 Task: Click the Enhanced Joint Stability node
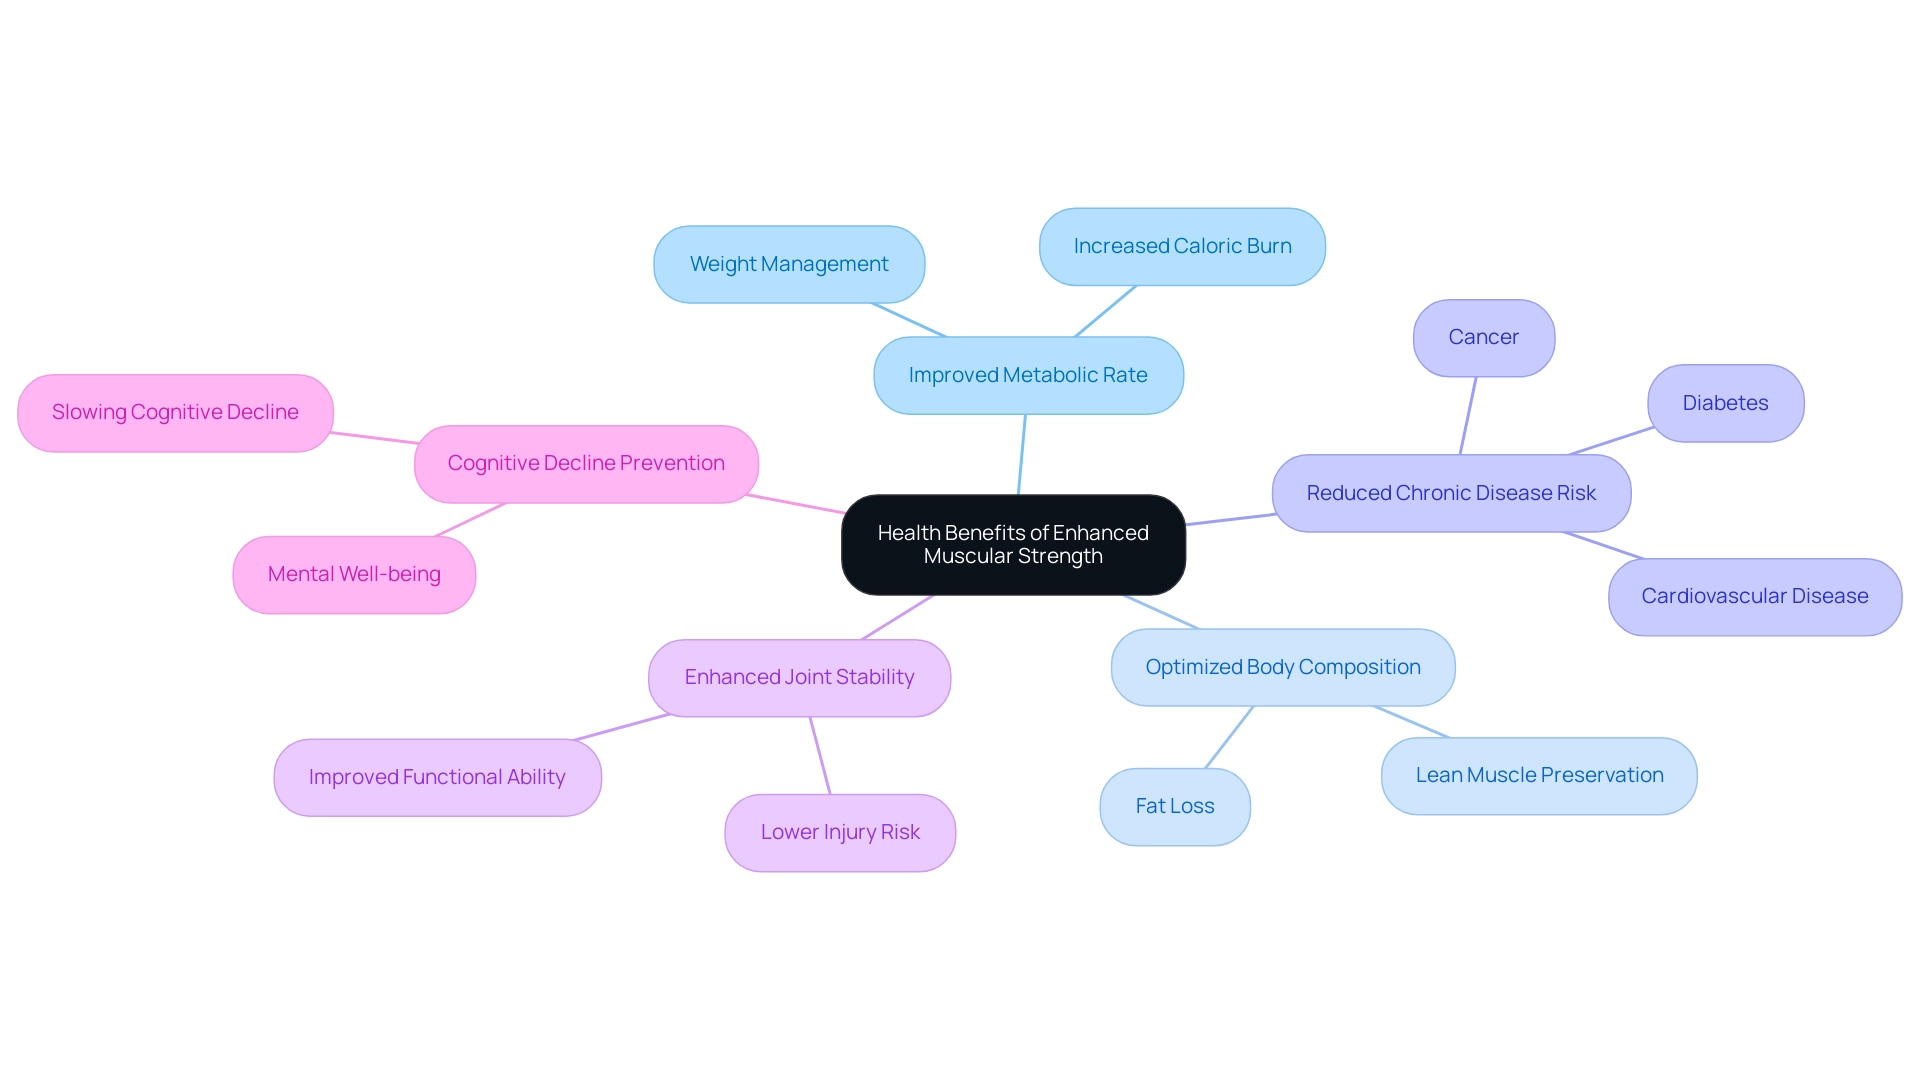(800, 677)
